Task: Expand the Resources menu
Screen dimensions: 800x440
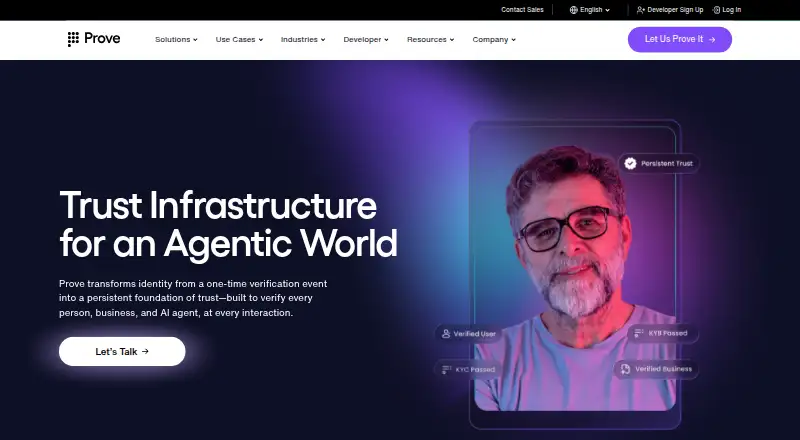Action: pyautogui.click(x=430, y=39)
